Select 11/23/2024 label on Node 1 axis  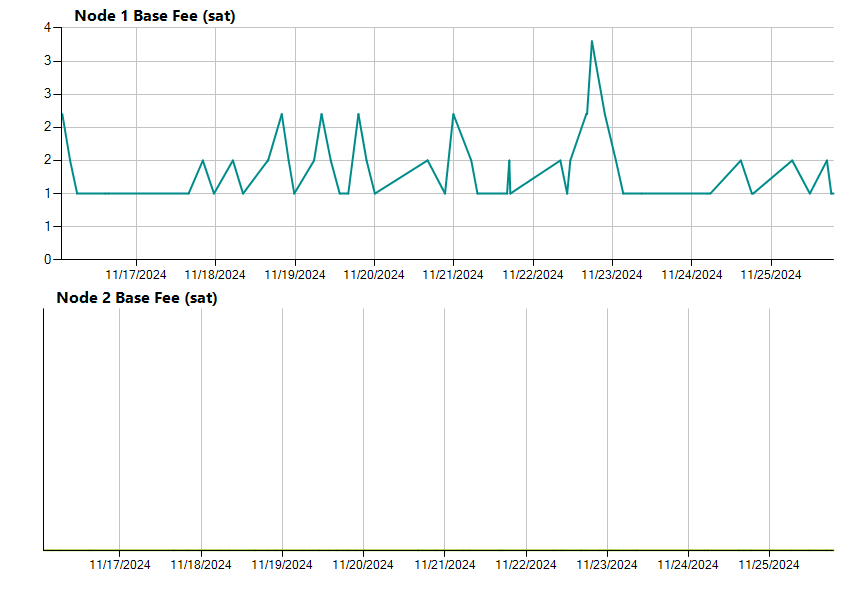tap(612, 274)
